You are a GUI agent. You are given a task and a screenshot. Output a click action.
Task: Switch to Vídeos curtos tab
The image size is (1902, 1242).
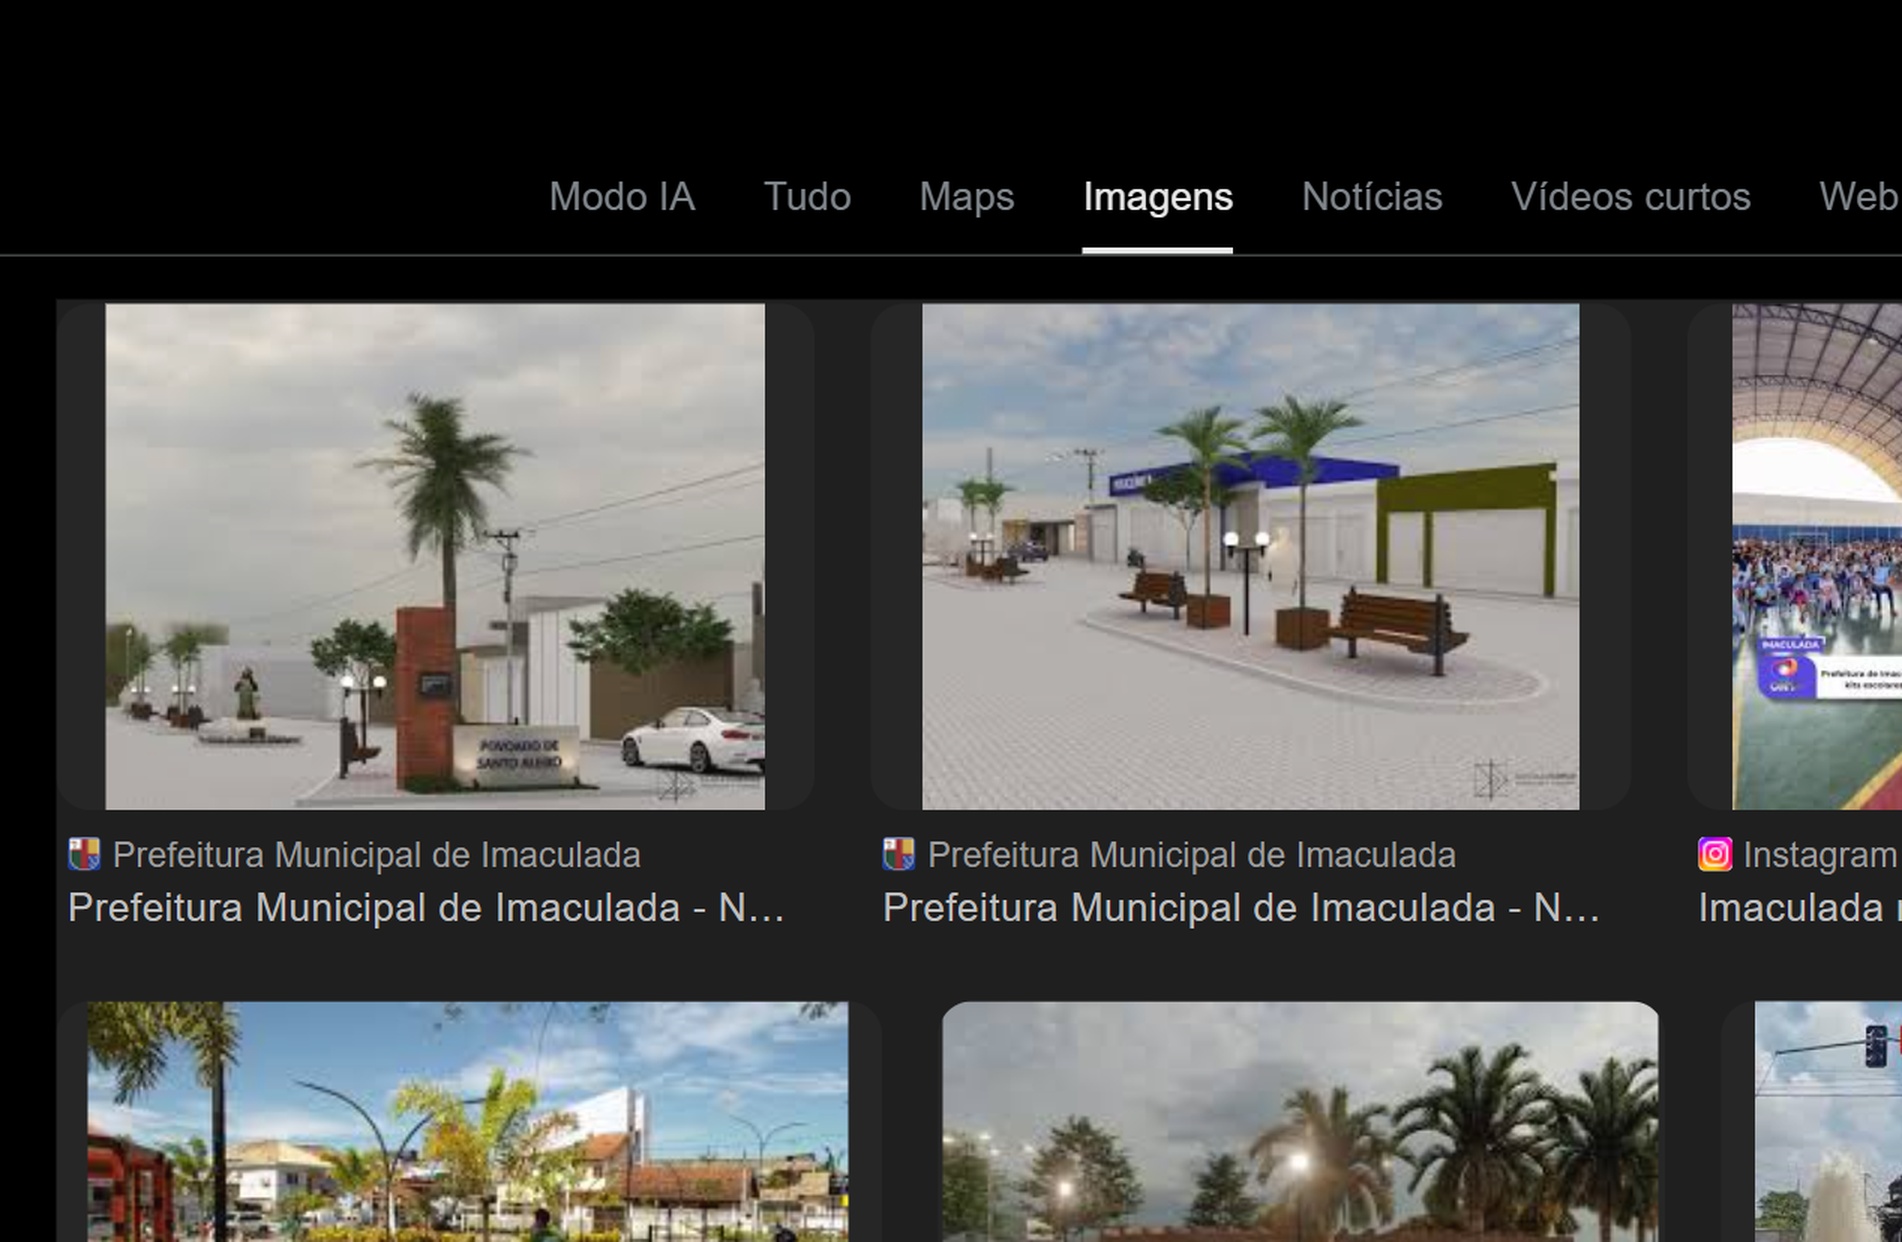(x=1630, y=197)
